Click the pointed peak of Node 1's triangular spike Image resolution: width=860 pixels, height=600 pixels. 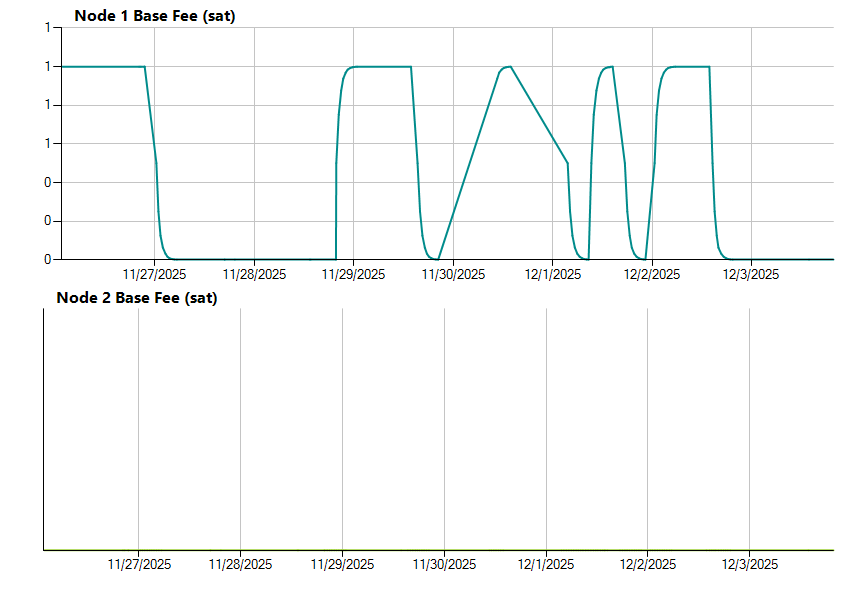pos(510,67)
